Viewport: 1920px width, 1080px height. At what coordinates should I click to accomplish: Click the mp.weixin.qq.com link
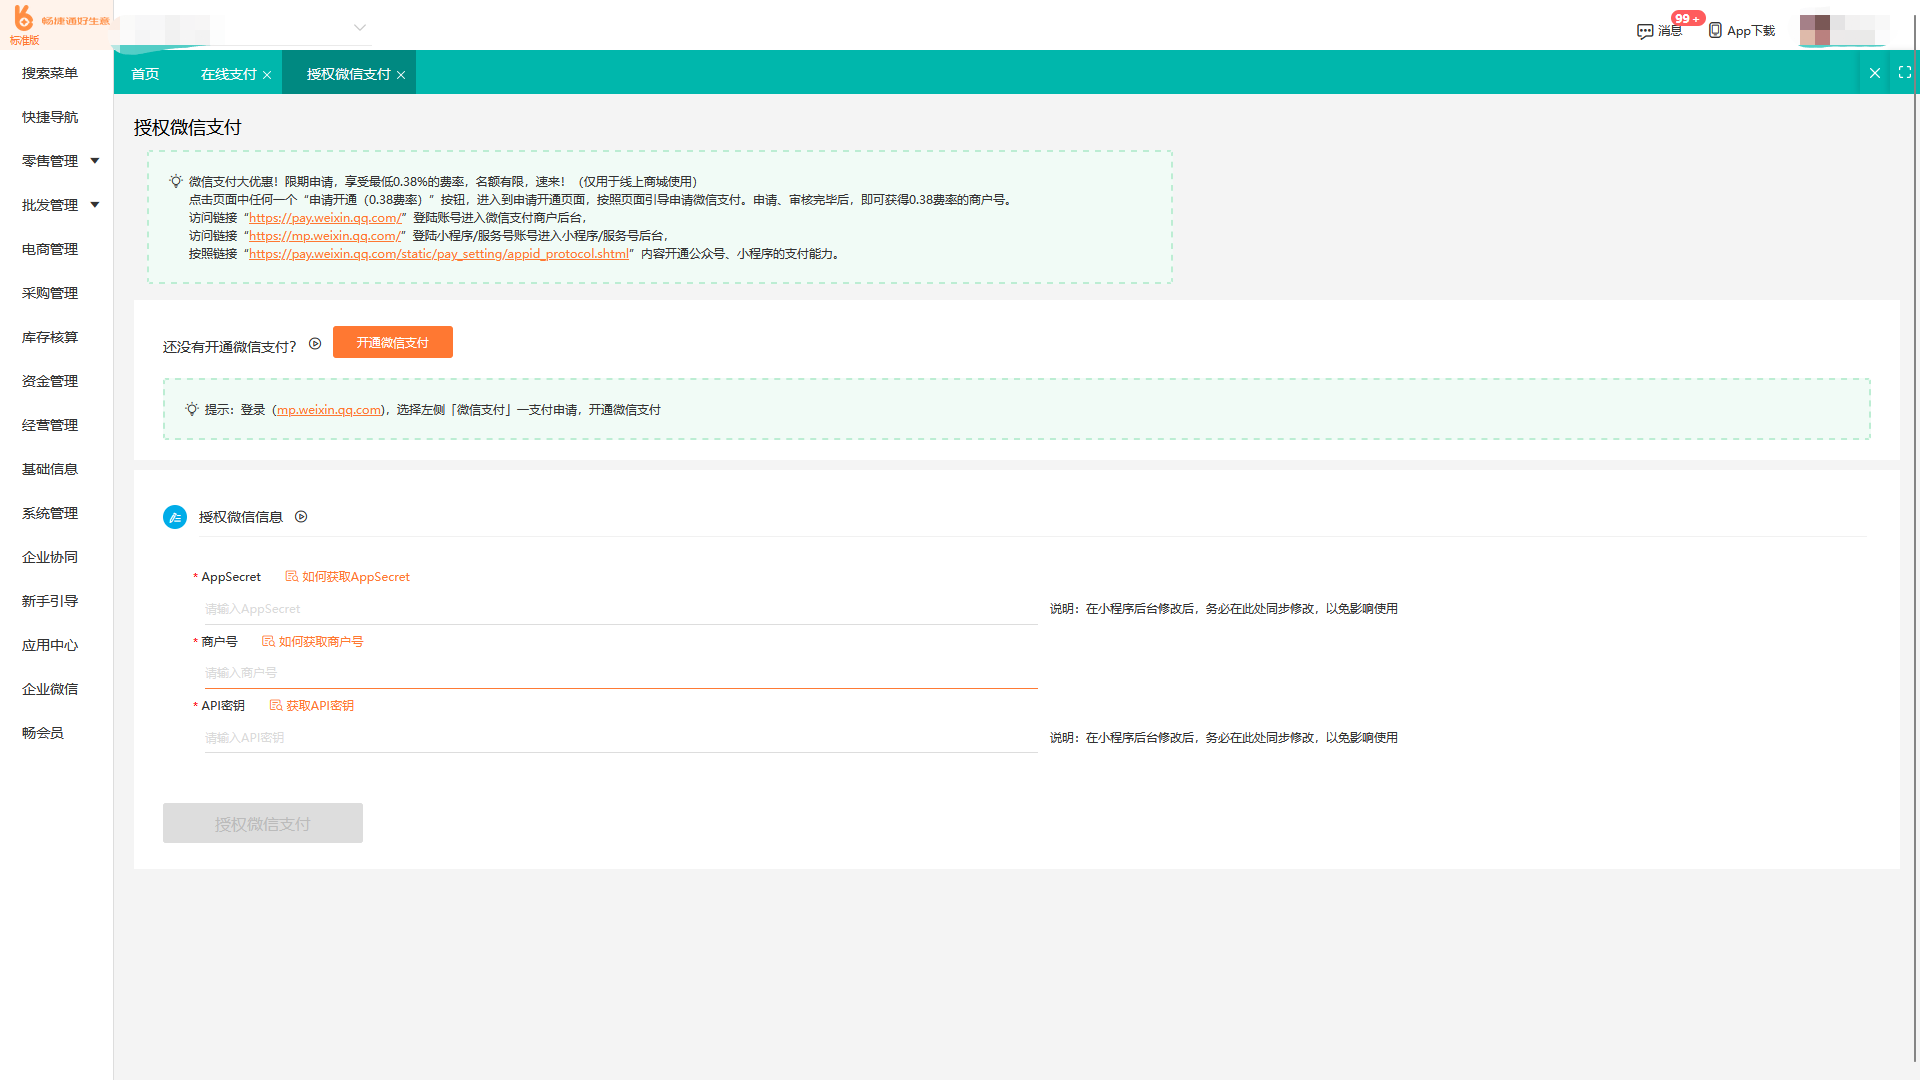328,409
